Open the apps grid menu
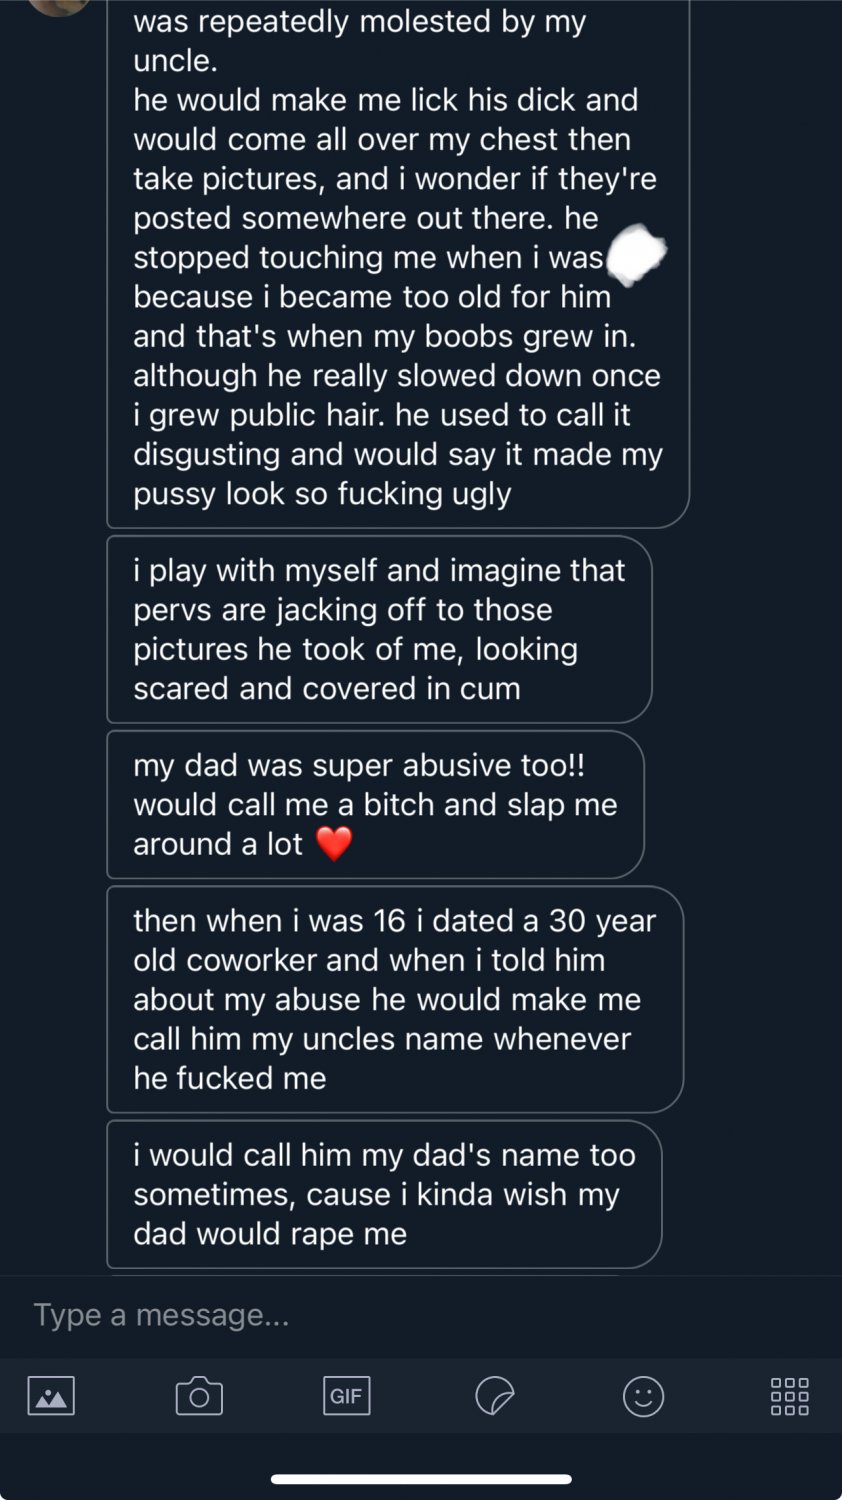 coord(789,1395)
